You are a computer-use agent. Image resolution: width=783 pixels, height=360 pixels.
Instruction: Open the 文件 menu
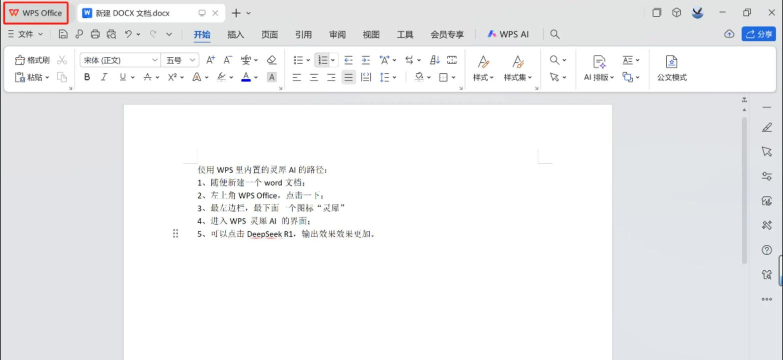click(x=26, y=34)
